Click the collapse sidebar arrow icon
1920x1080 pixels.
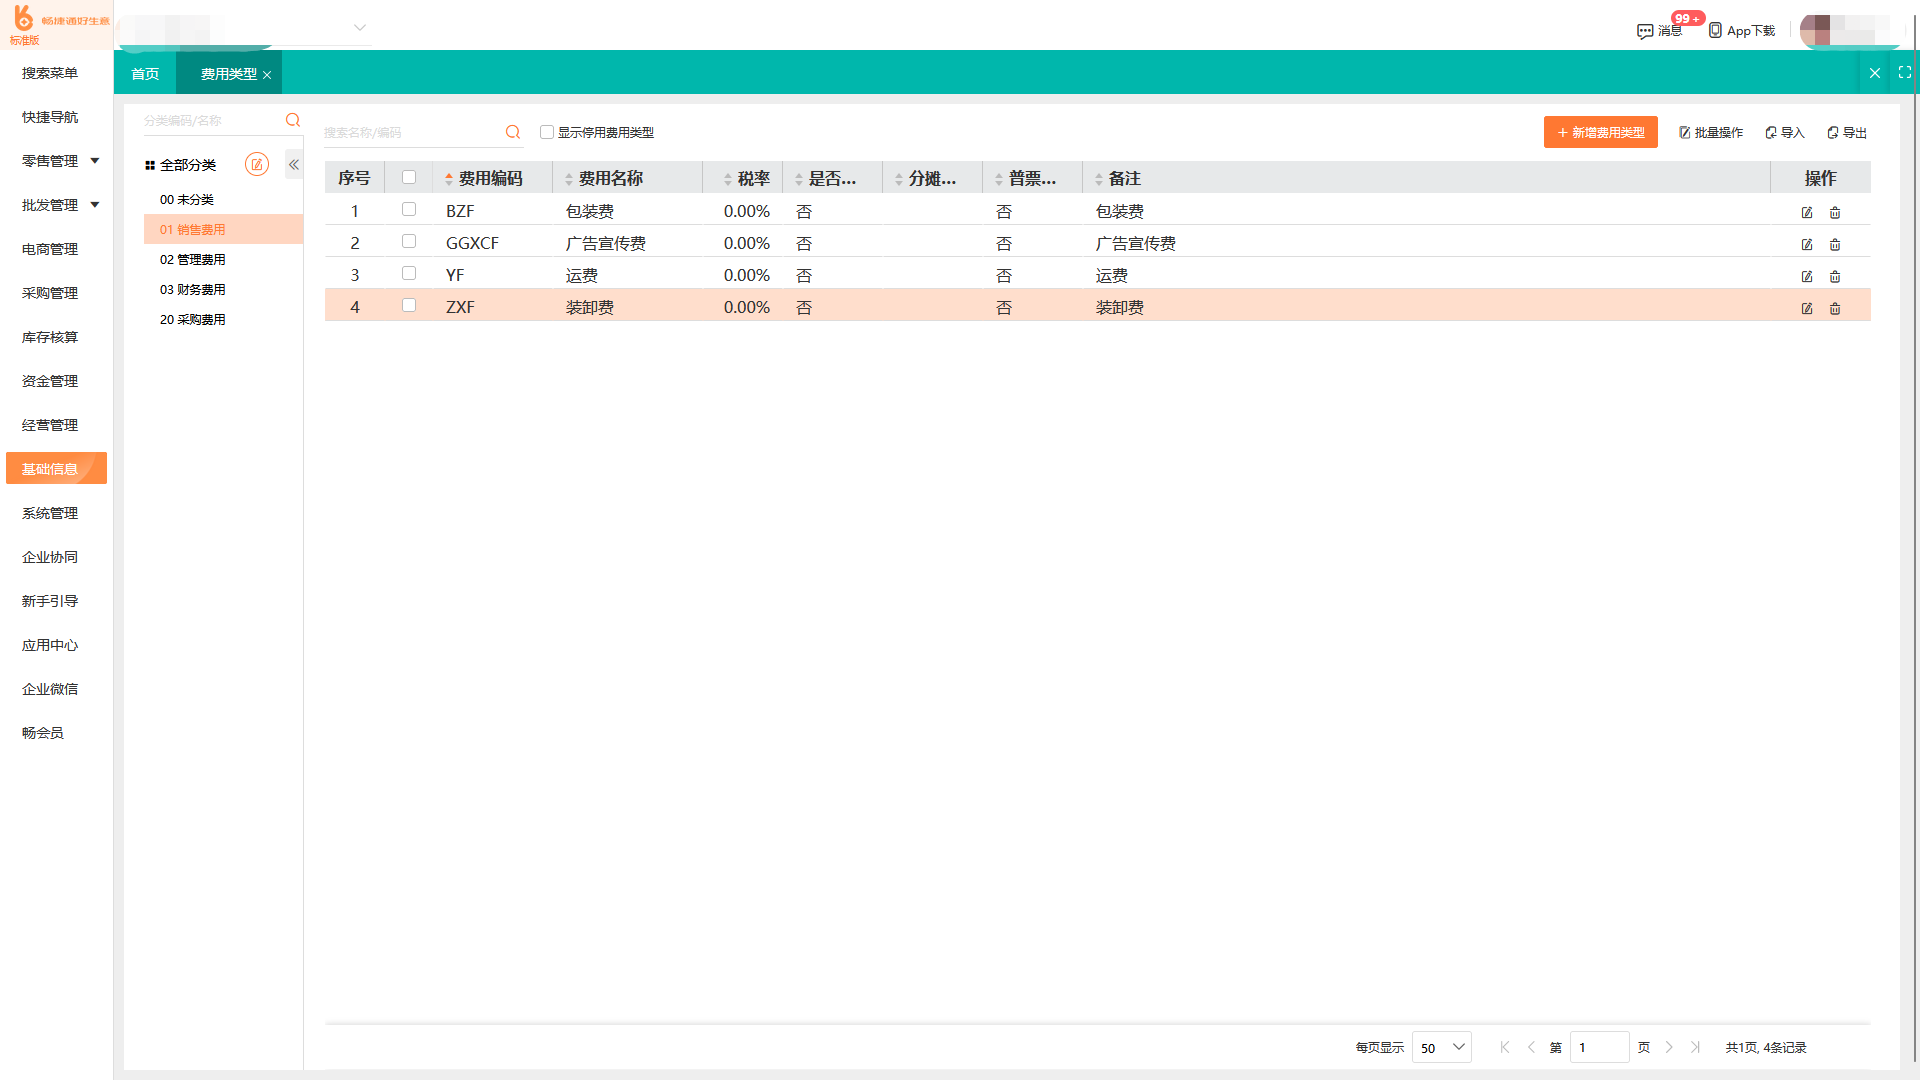click(293, 164)
